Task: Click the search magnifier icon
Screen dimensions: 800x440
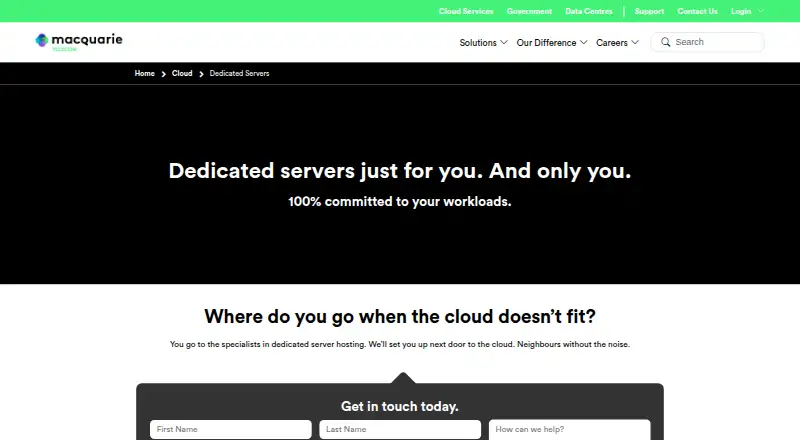Action: [665, 42]
